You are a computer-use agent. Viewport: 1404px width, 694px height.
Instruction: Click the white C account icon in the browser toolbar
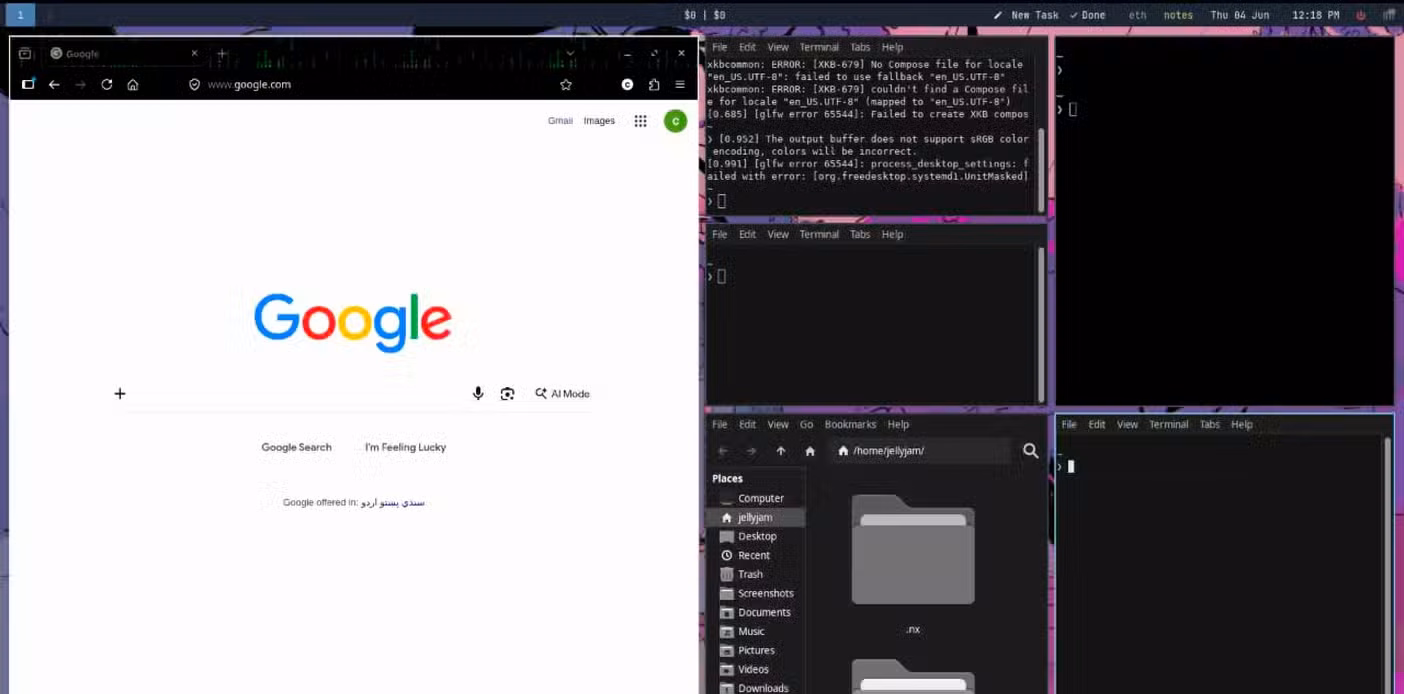(x=627, y=85)
